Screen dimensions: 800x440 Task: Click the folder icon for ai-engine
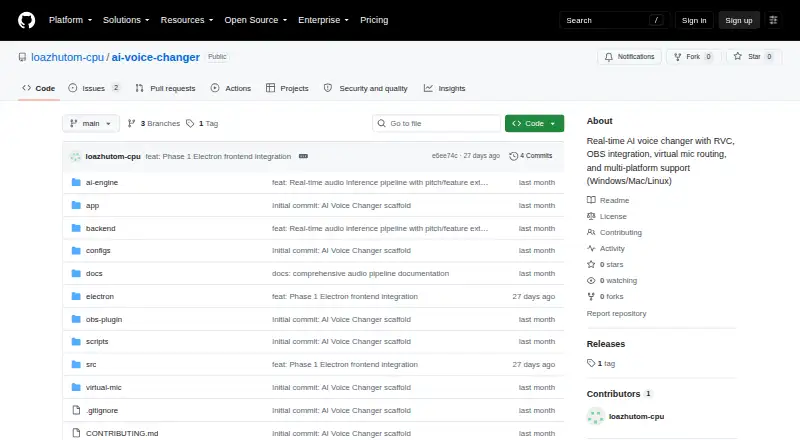click(76, 182)
